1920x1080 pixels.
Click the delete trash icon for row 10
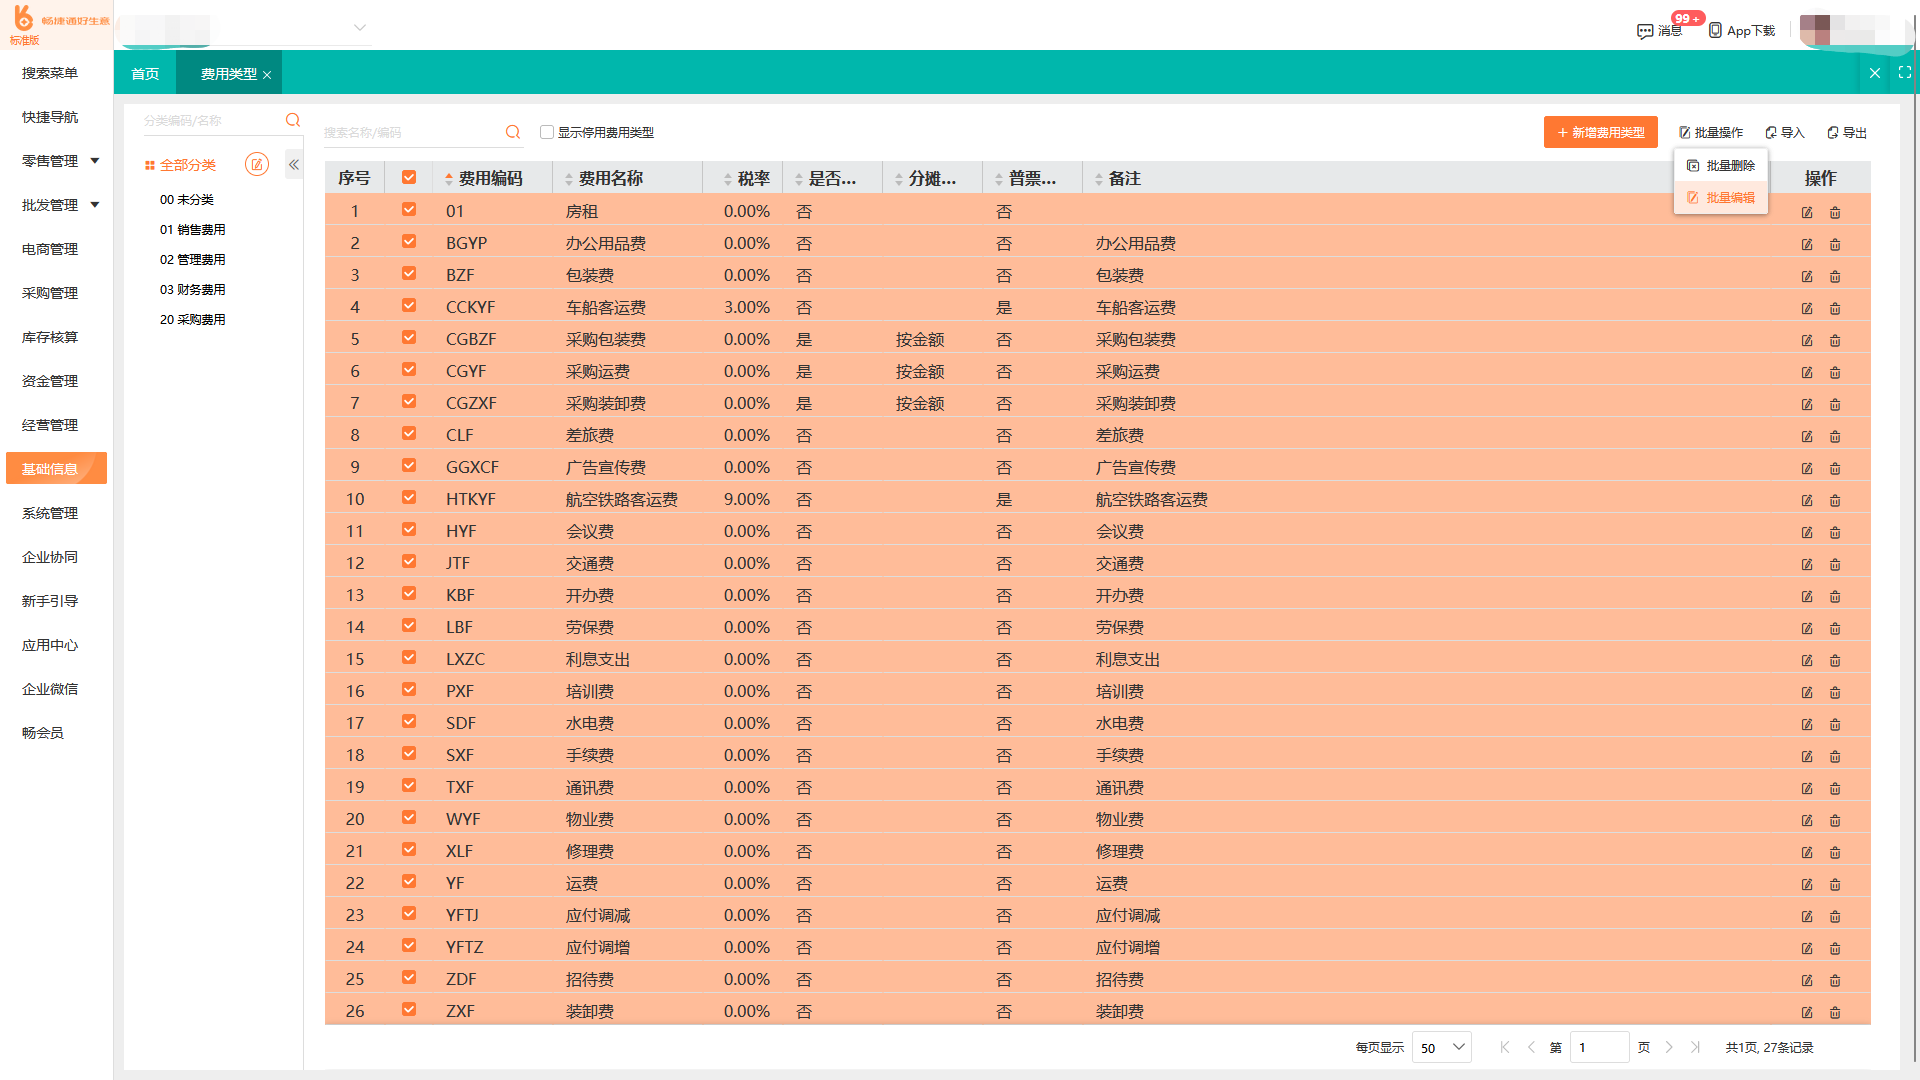[x=1837, y=498]
